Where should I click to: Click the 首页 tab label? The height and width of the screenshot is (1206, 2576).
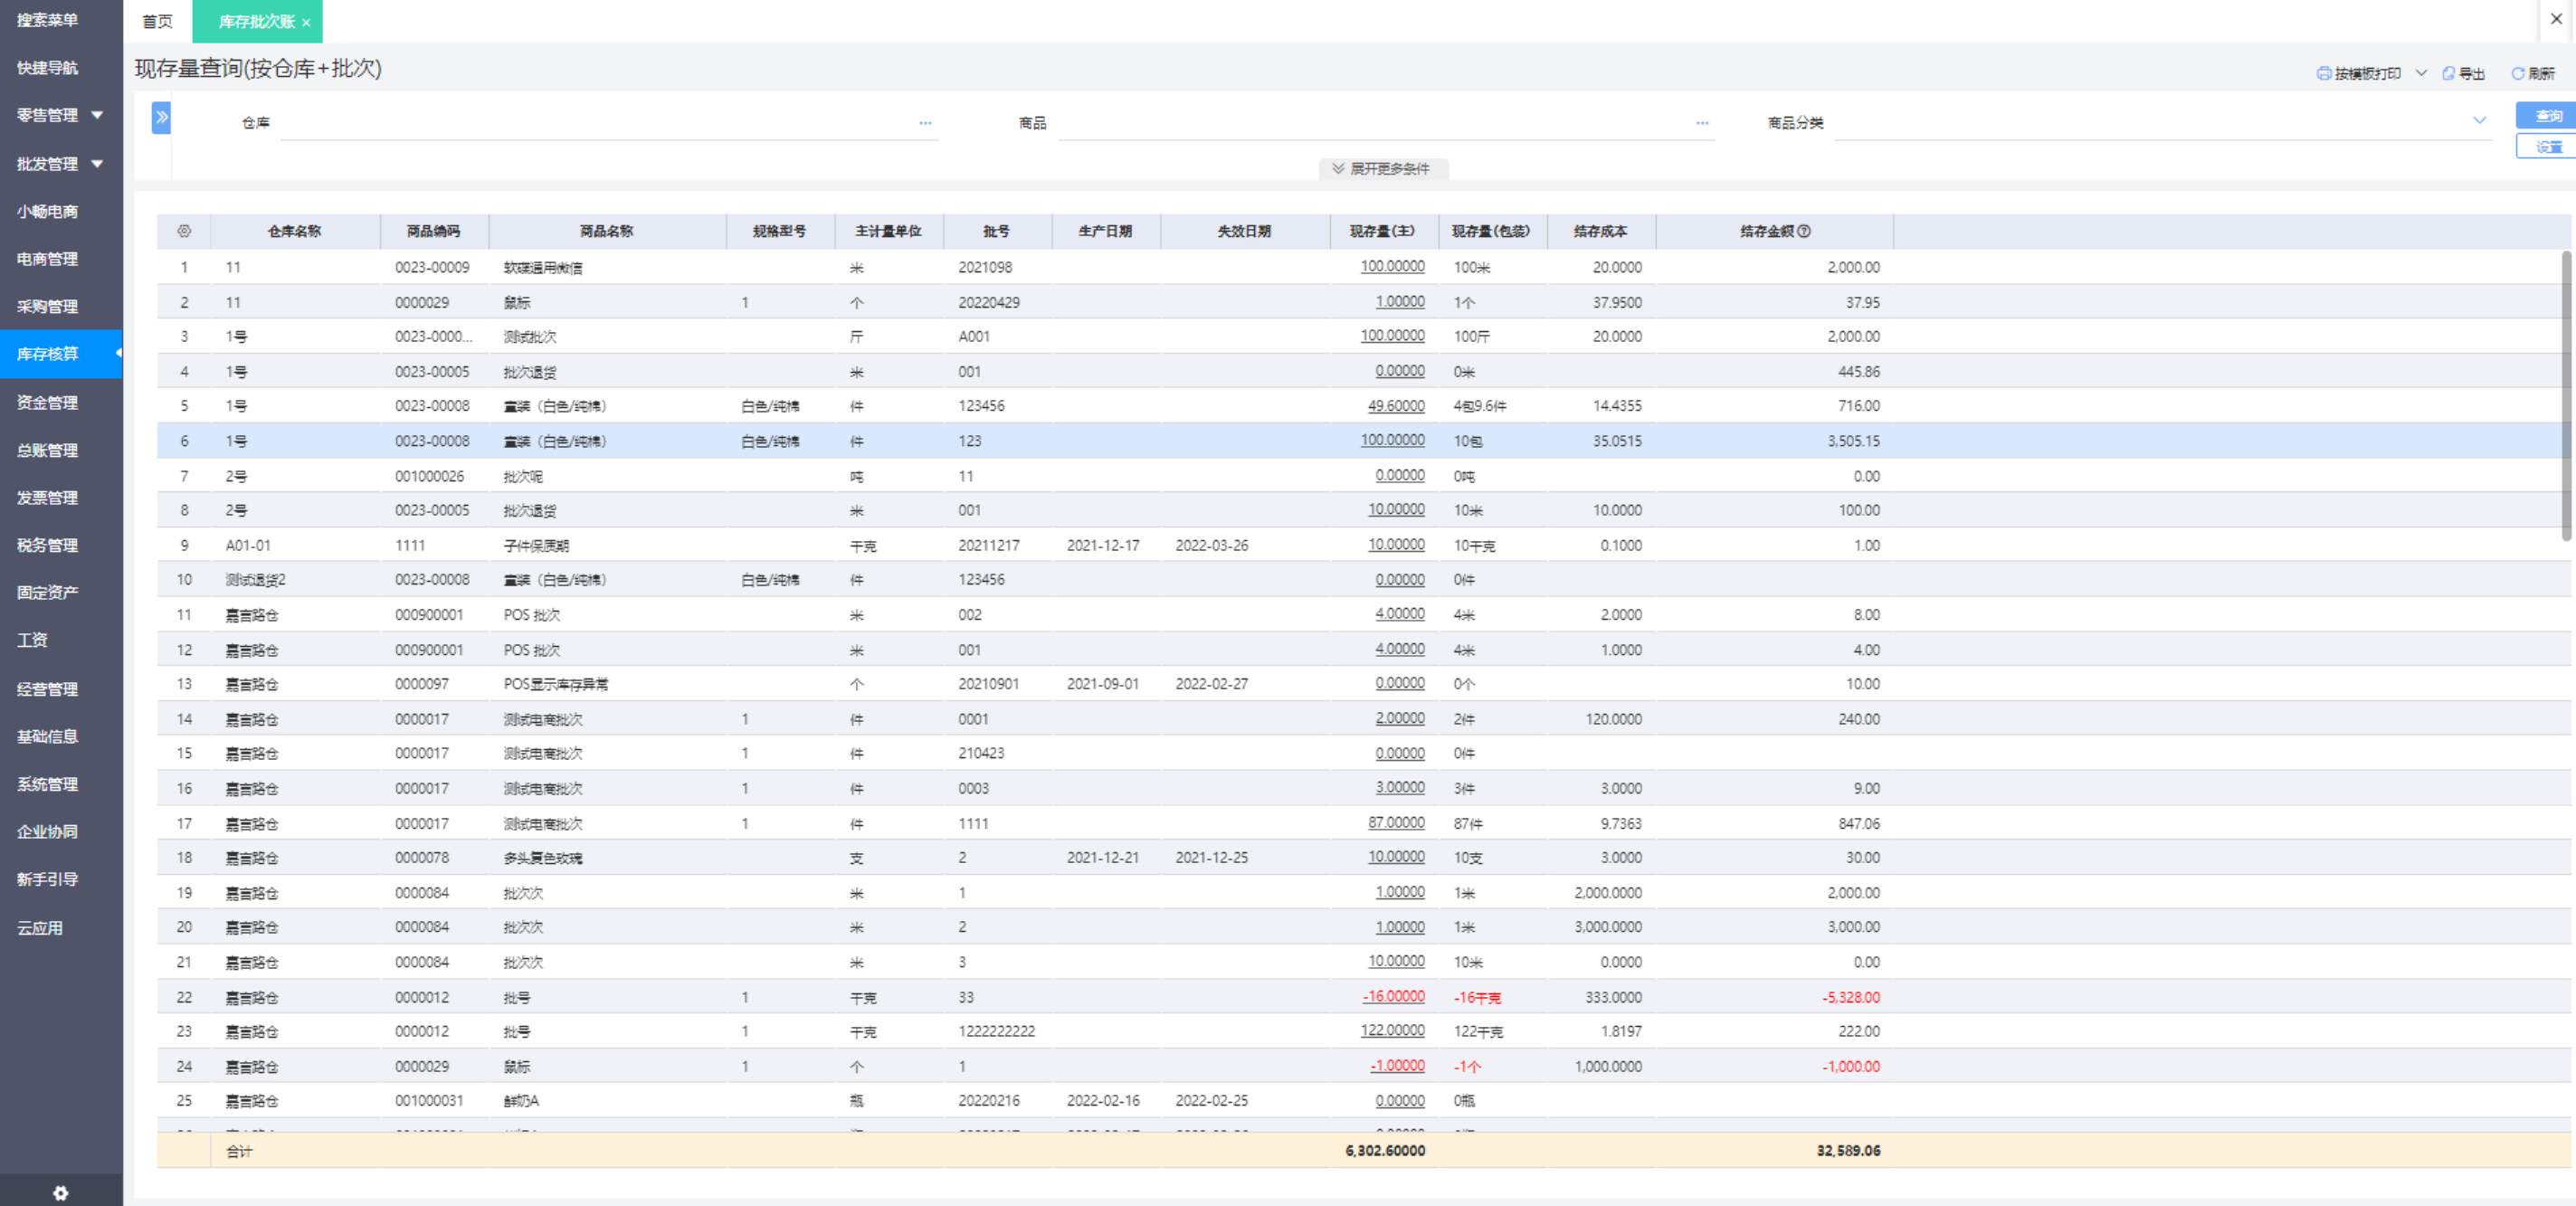[157, 22]
